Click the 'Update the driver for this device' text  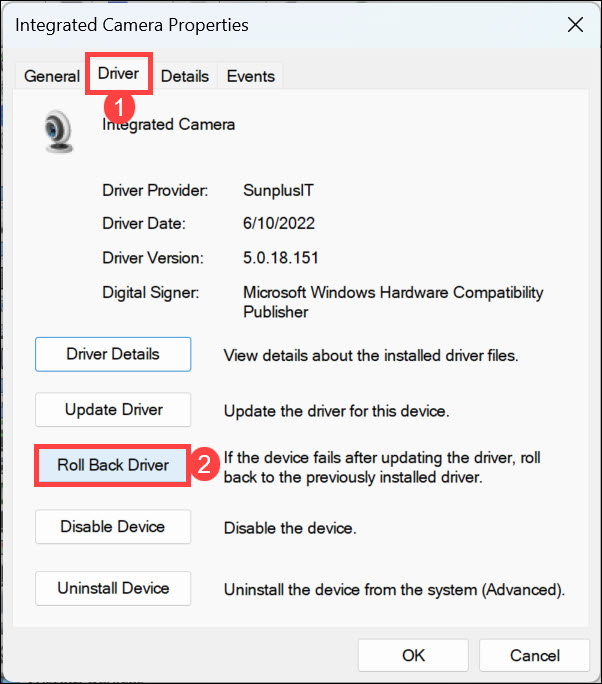[x=336, y=411]
